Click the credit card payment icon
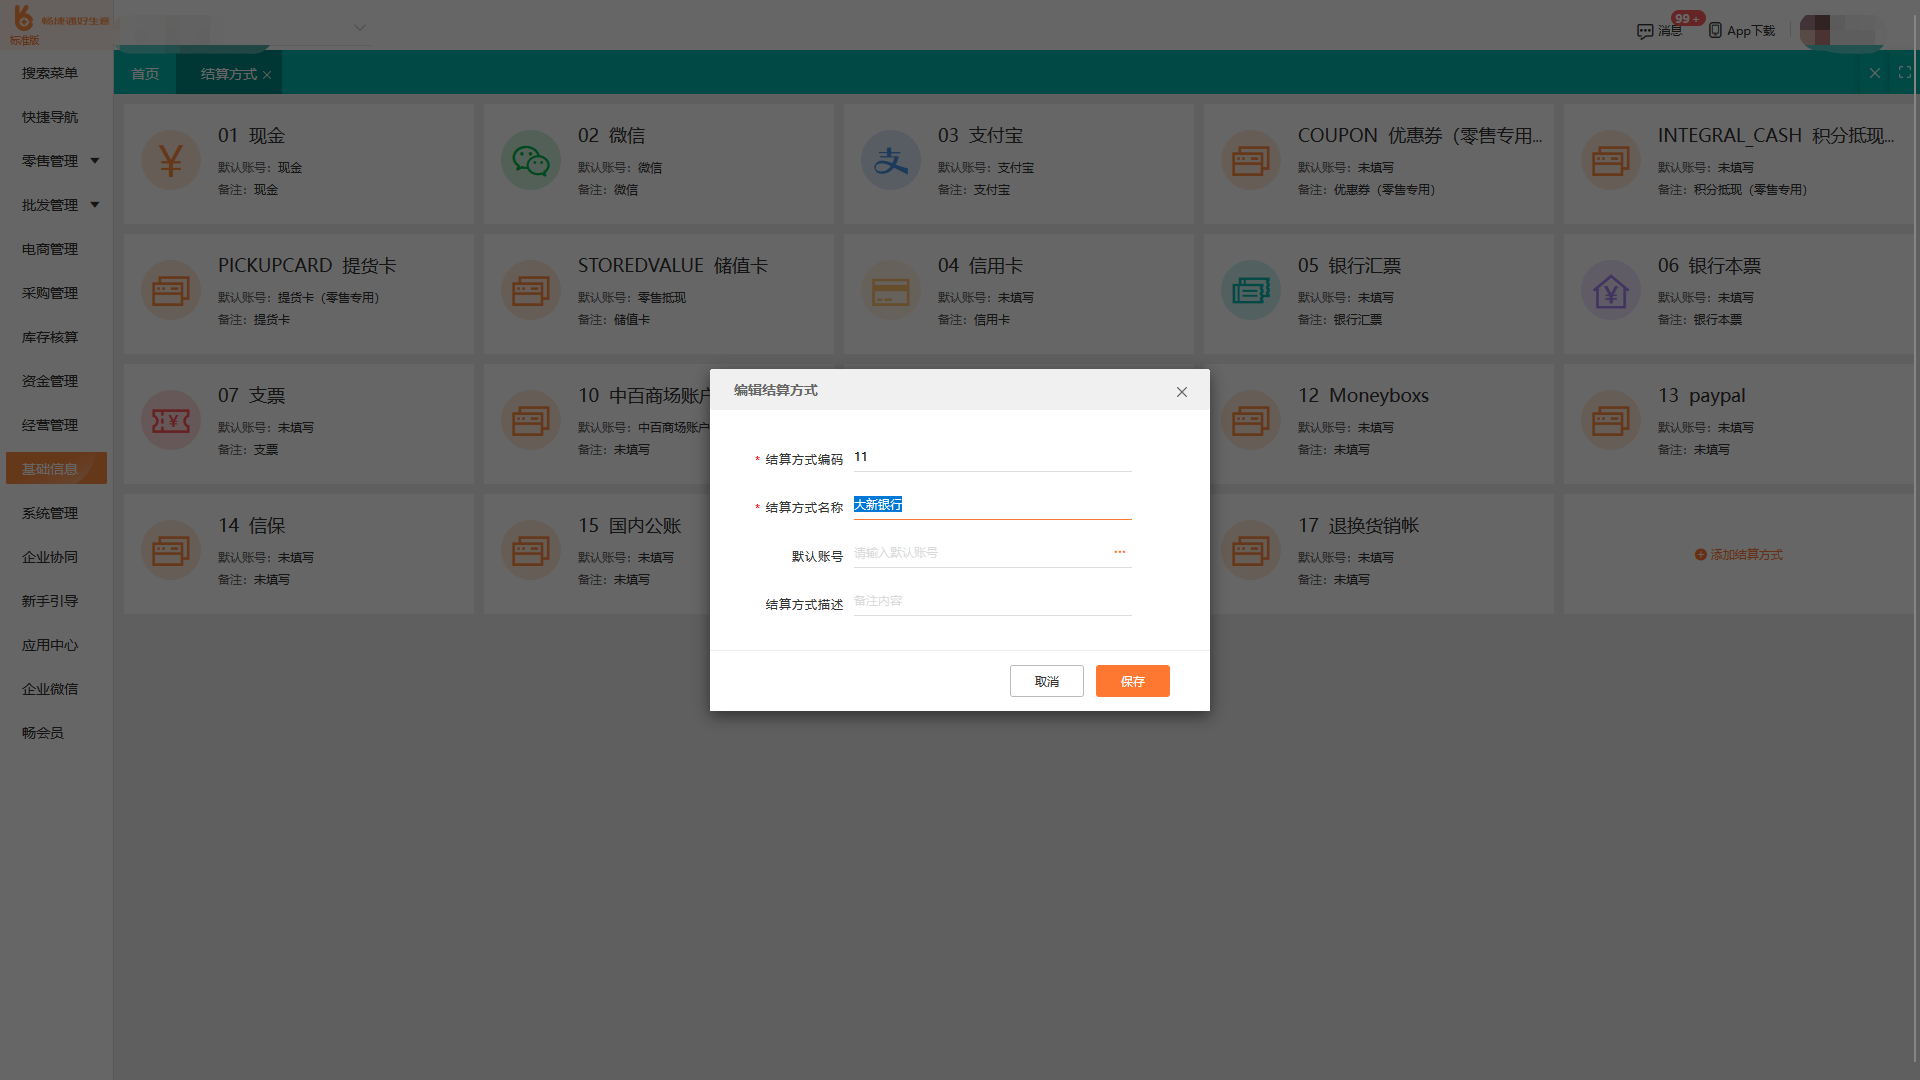 890,289
